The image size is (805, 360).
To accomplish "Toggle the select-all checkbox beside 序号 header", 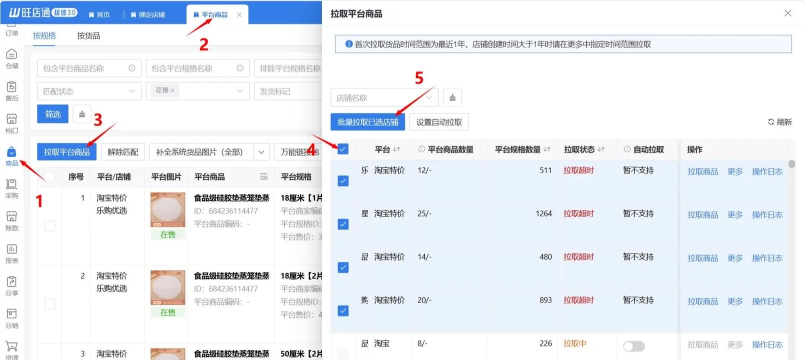I will point(50,177).
